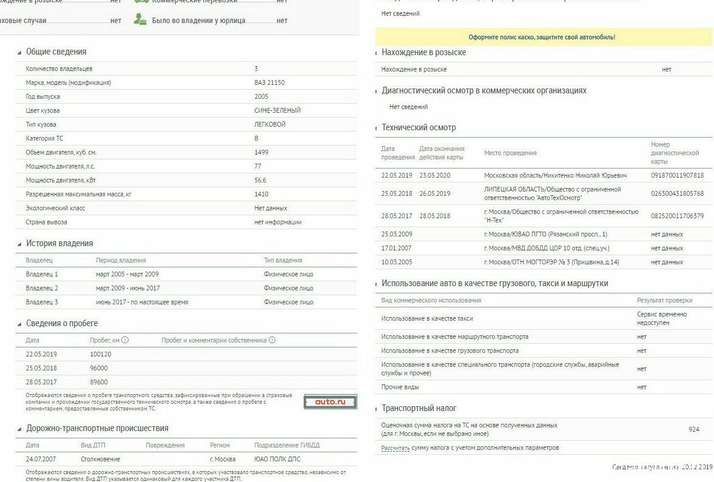Click the commercial transport truck icon
Viewport: 714px width, 482px height.
(x=141, y=2)
